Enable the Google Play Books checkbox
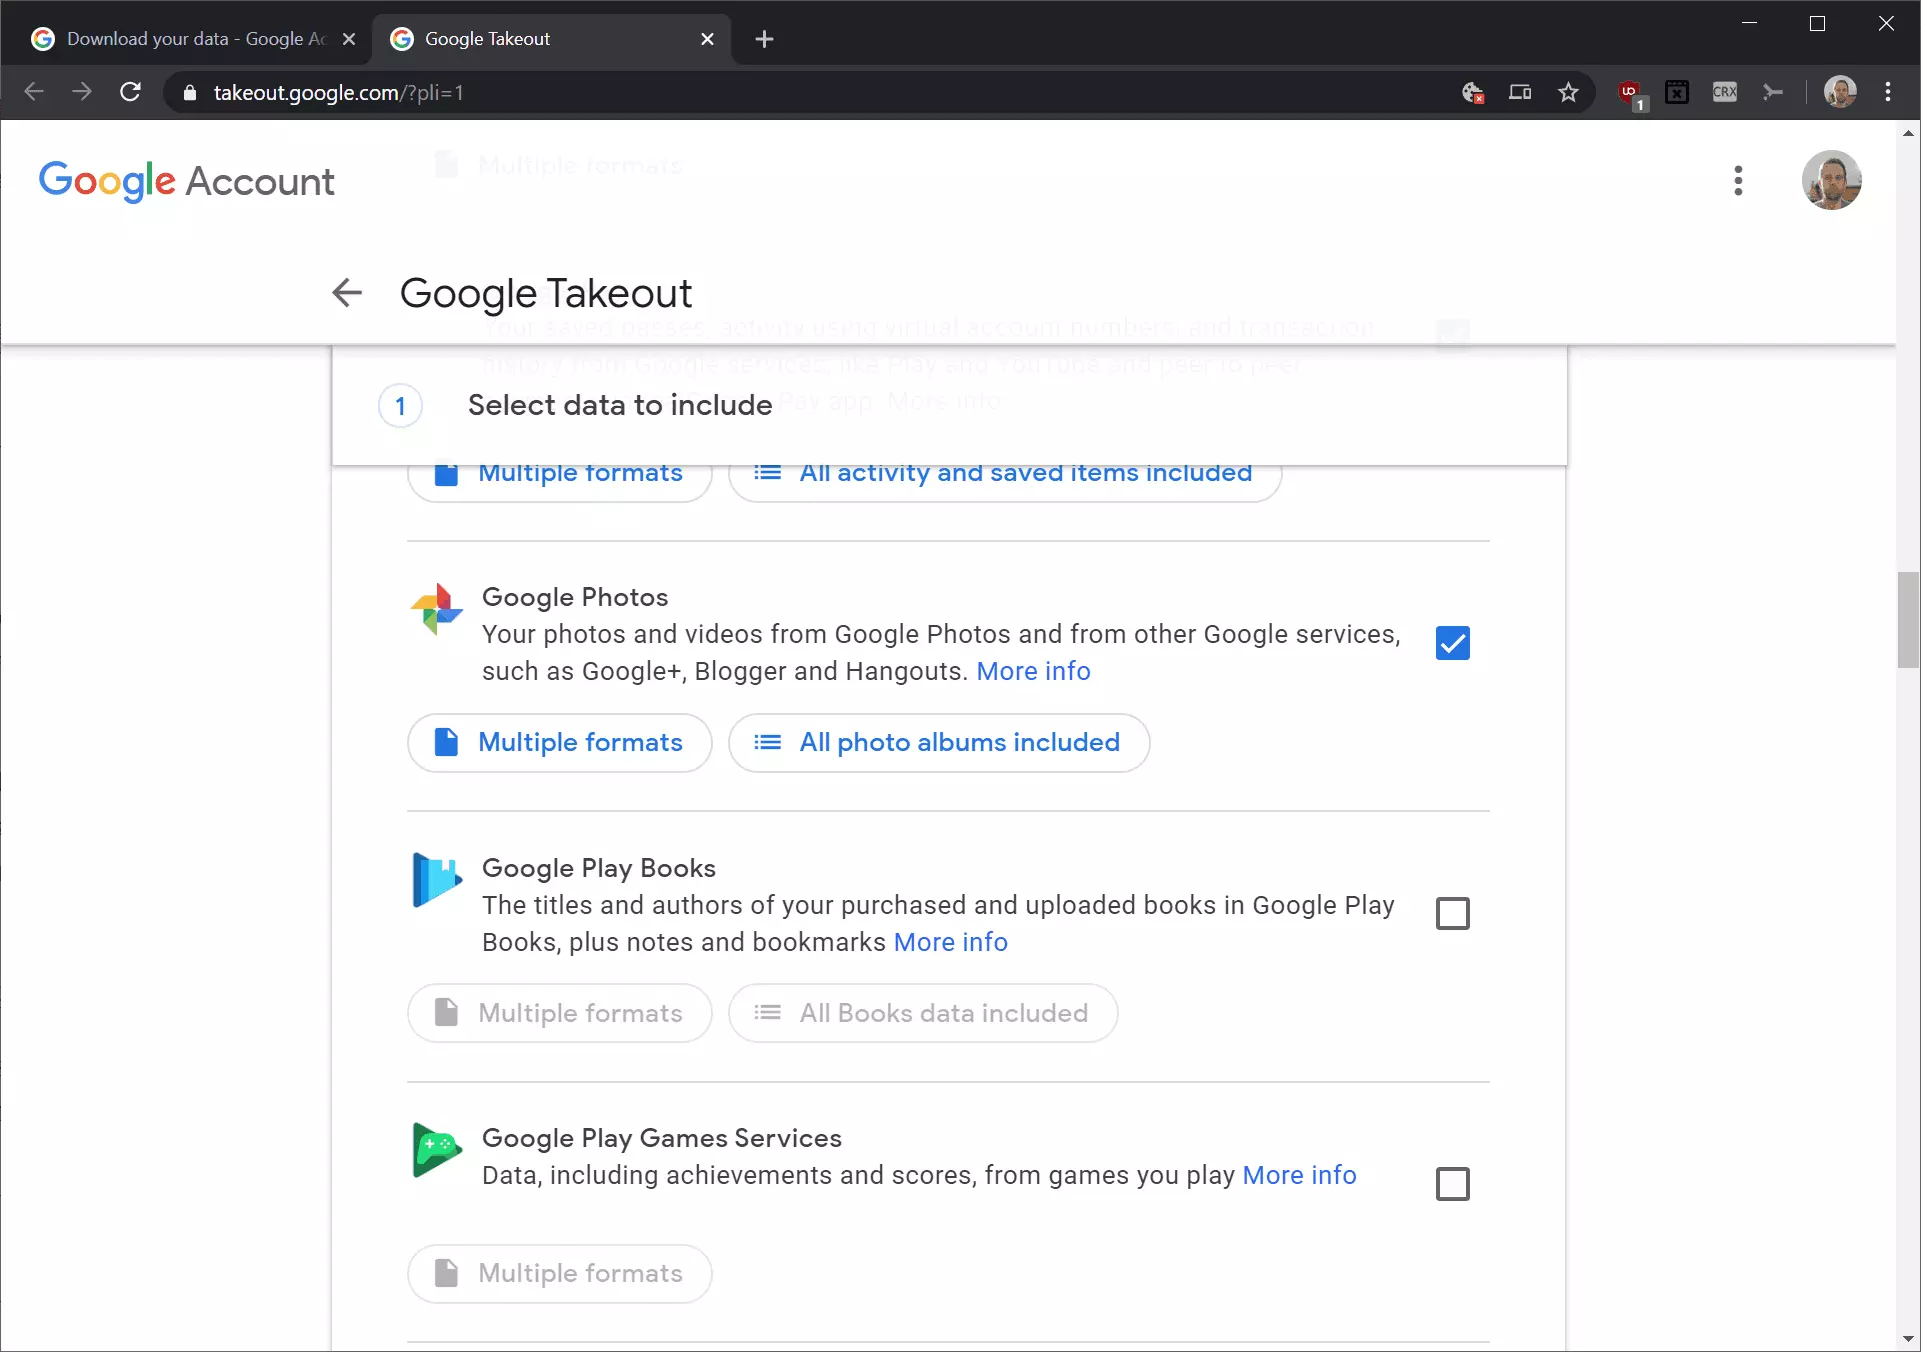Image resolution: width=1921 pixels, height=1352 pixels. tap(1451, 913)
